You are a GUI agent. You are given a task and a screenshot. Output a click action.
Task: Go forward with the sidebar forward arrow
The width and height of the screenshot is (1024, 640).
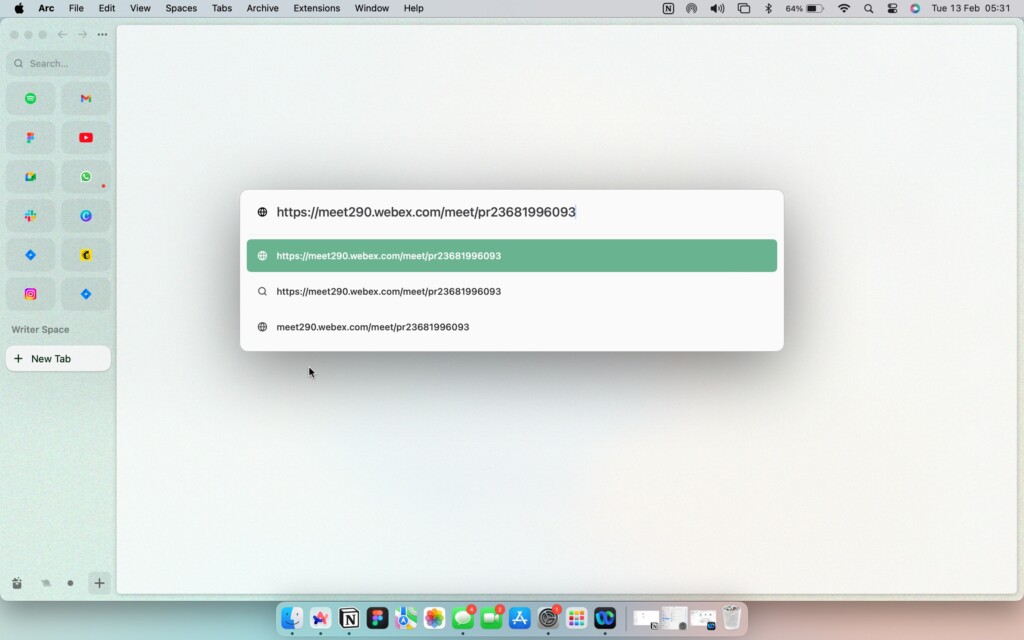[x=82, y=35]
